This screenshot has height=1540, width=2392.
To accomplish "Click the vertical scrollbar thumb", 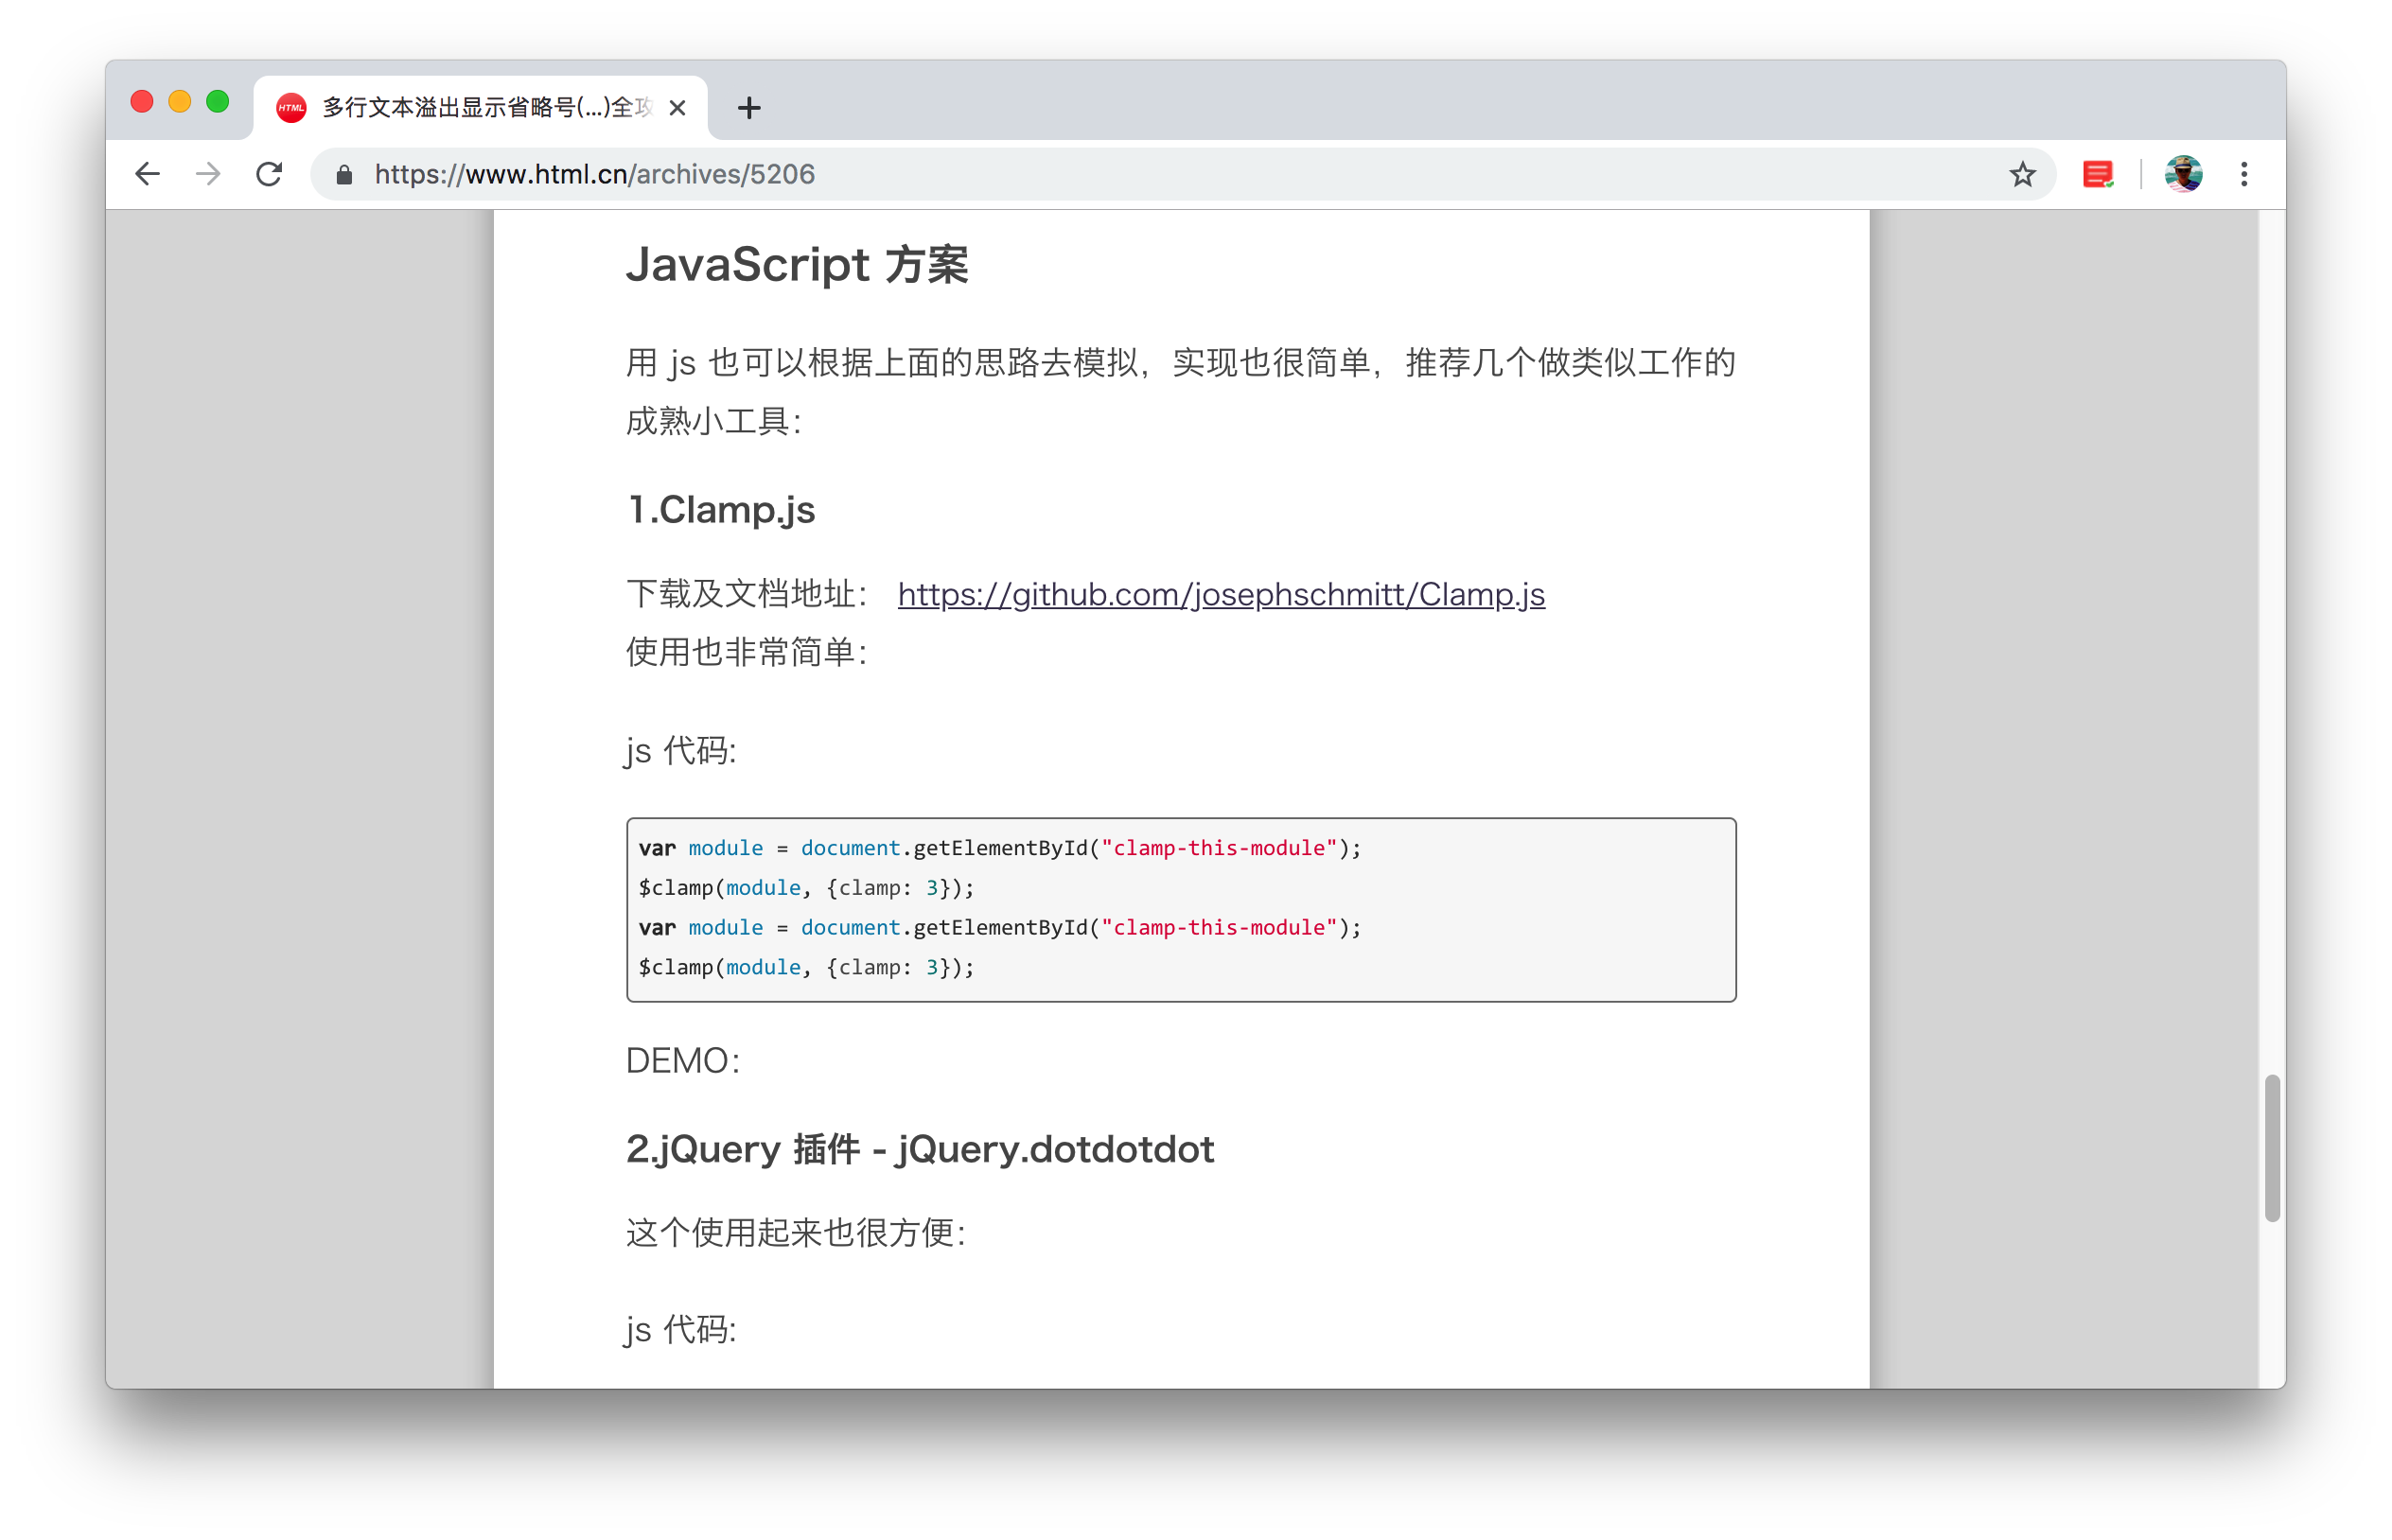I will 2272,1148.
